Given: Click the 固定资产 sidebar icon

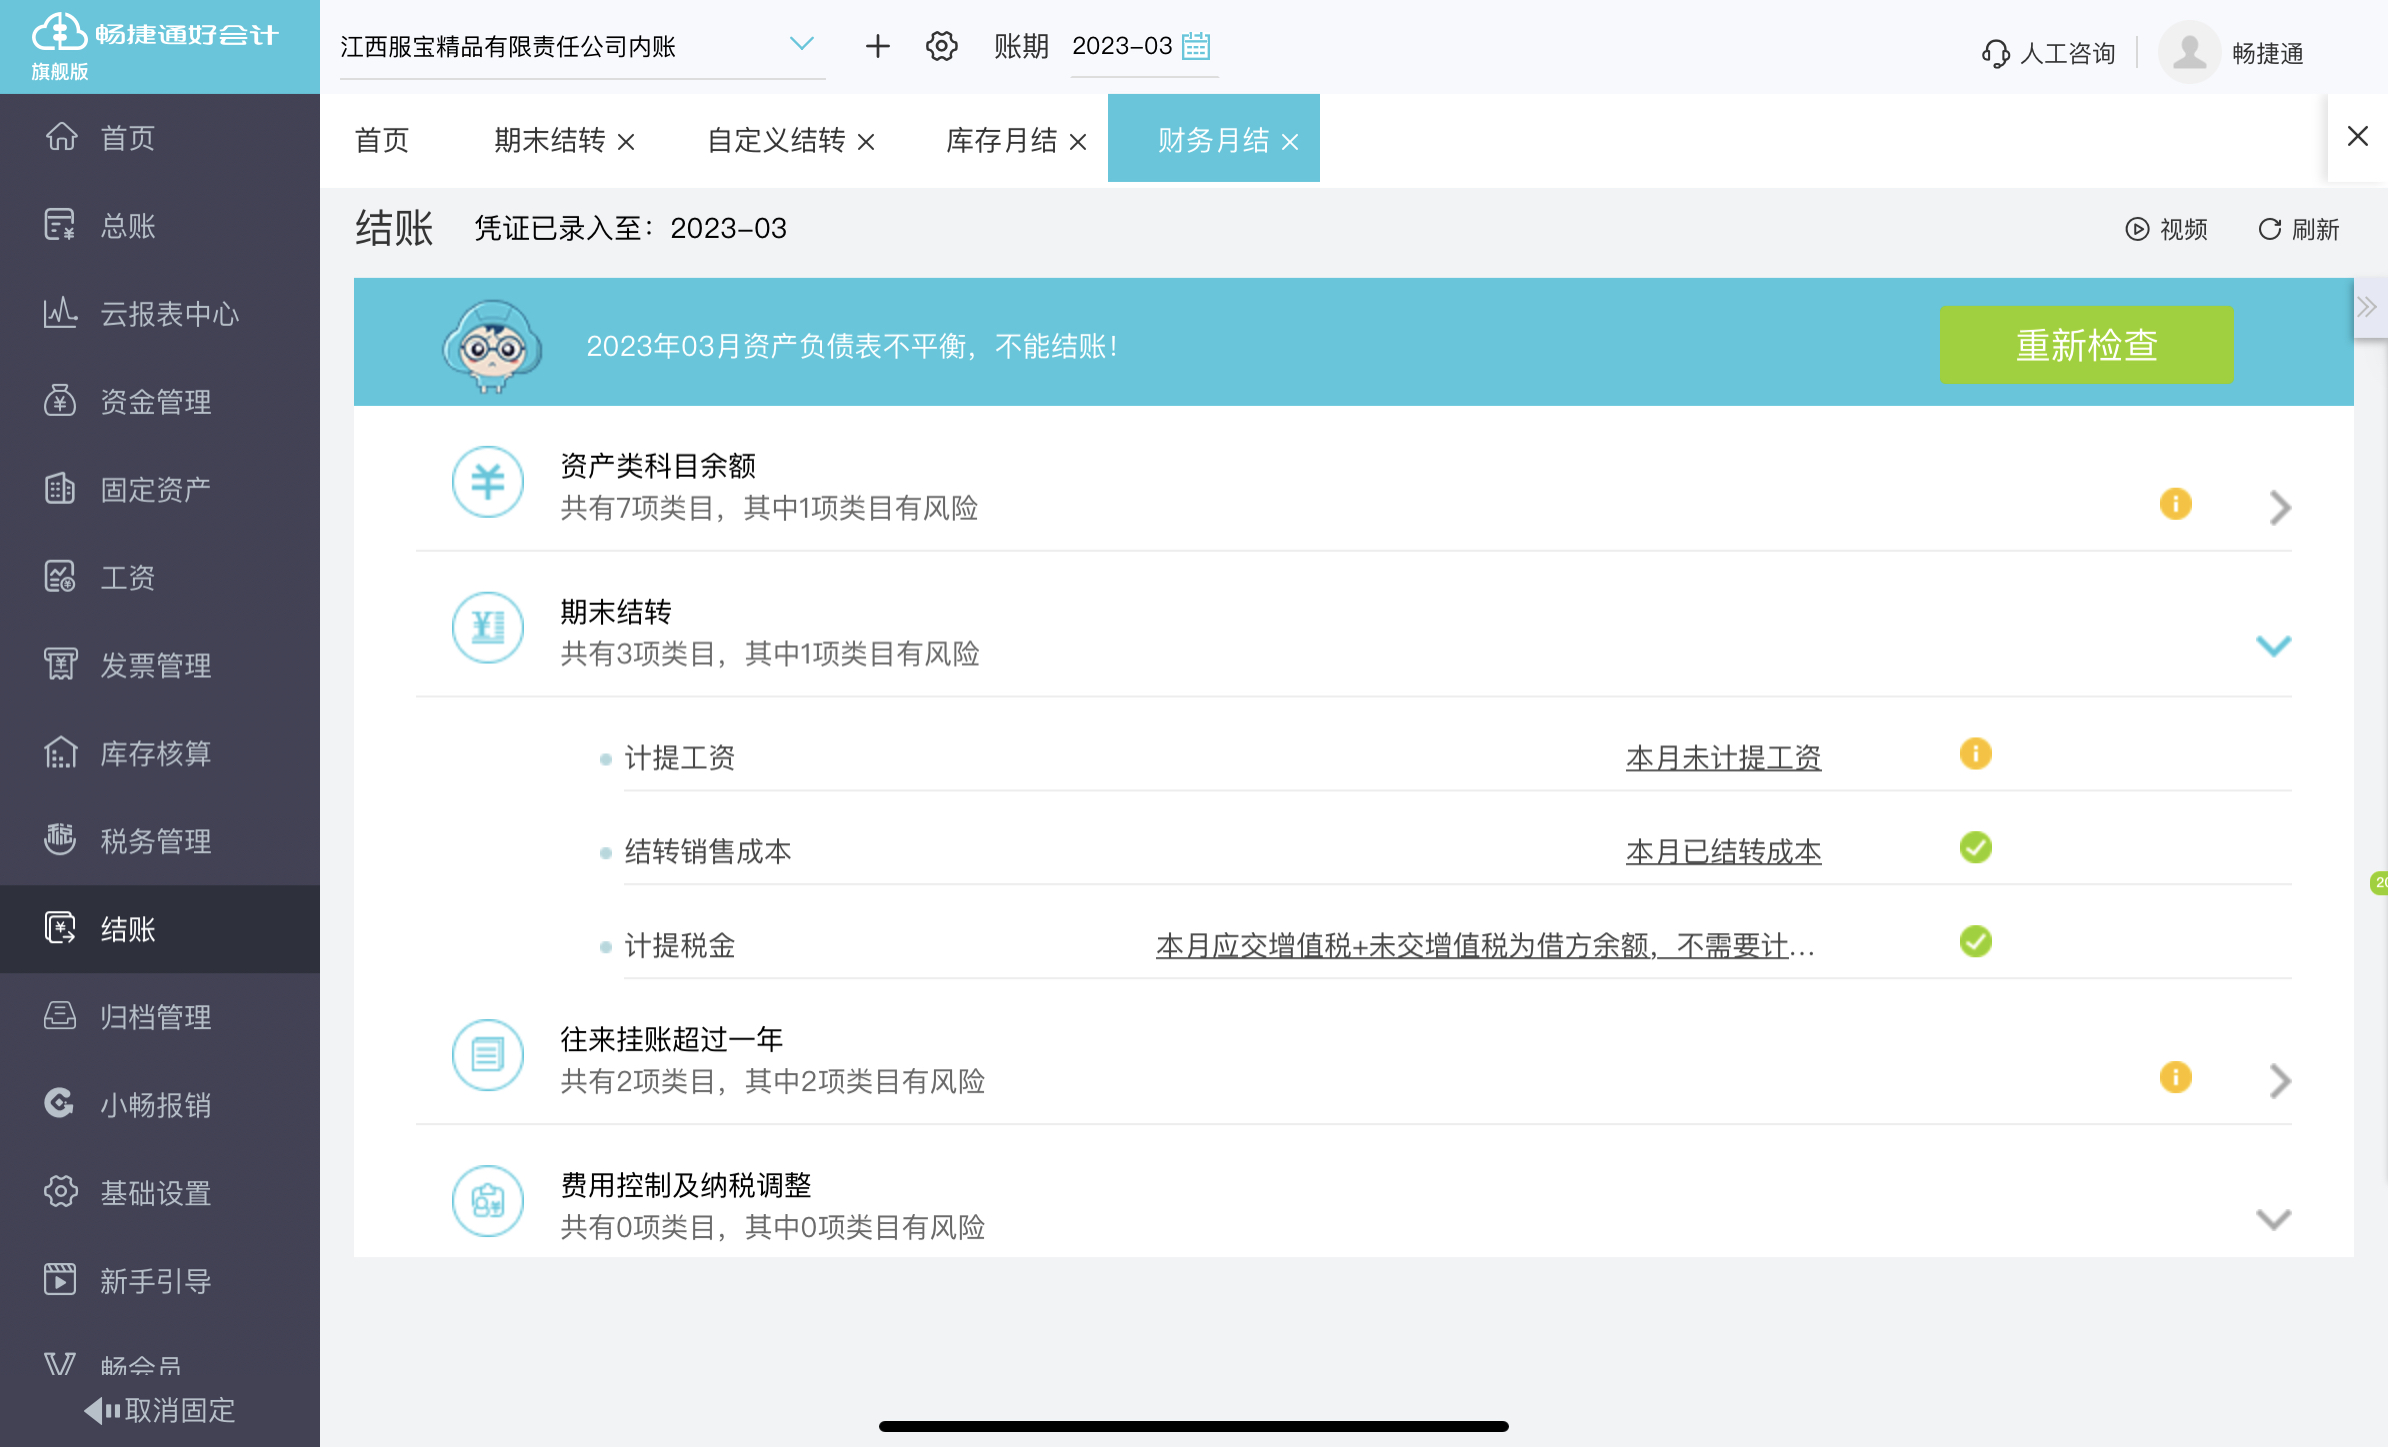Looking at the screenshot, I should click(x=61, y=486).
